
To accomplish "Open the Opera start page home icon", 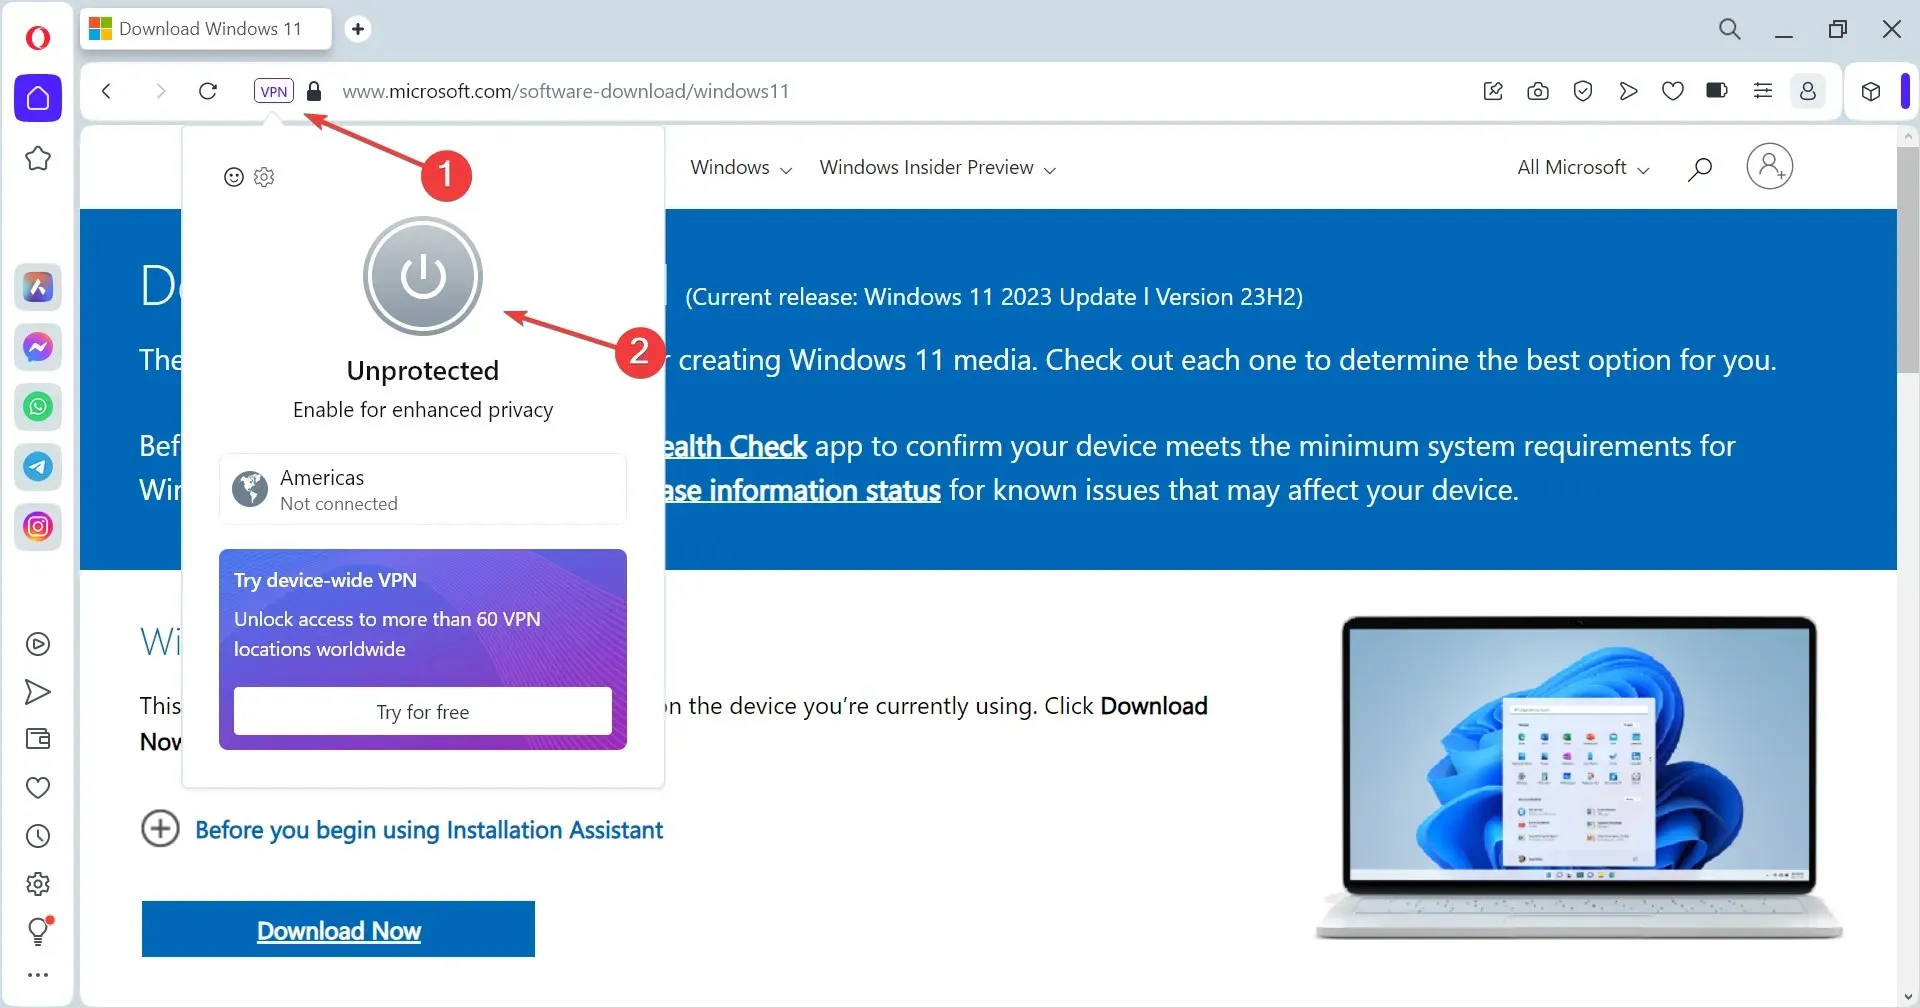I will click(38, 98).
